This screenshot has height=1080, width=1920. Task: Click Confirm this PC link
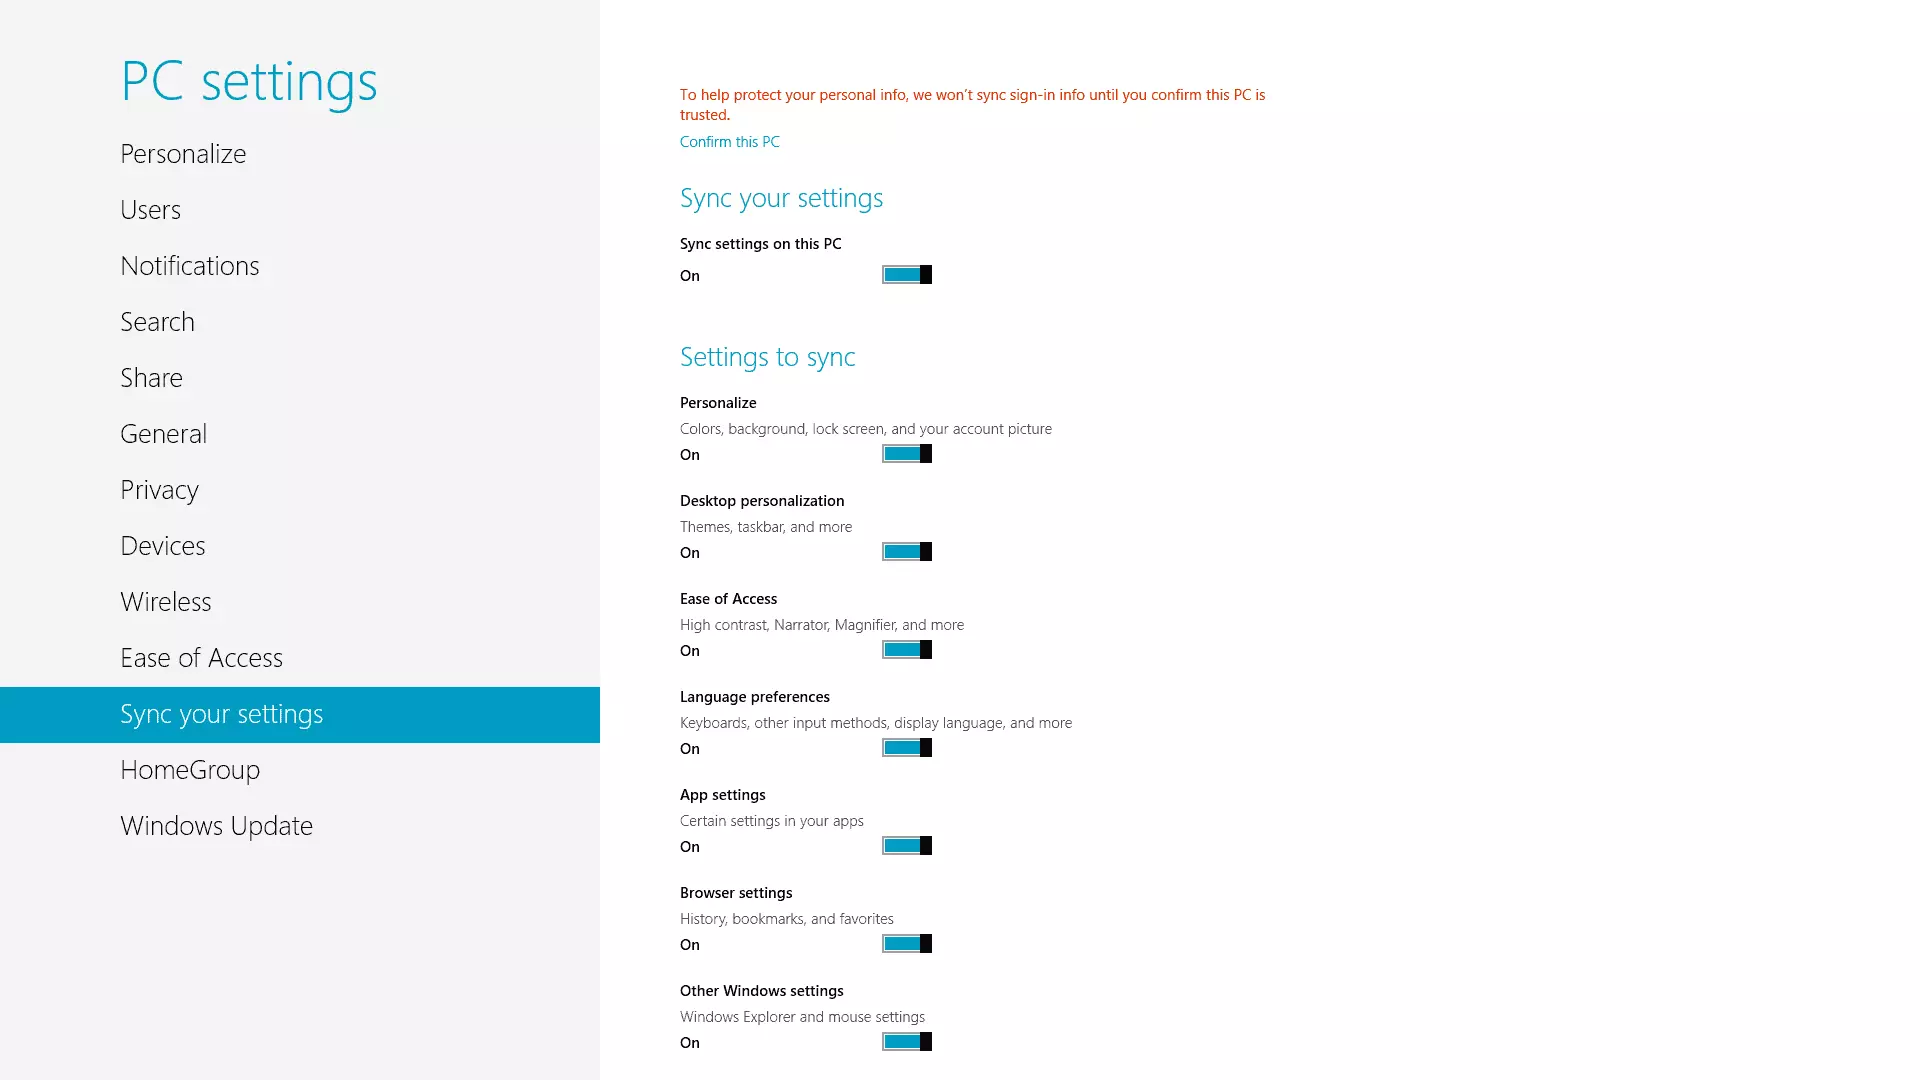pyautogui.click(x=729, y=141)
